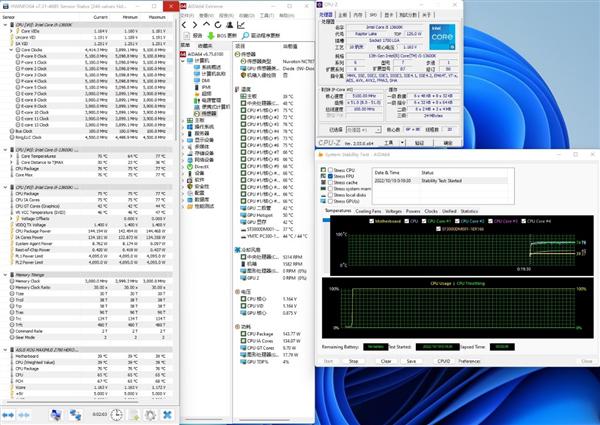
Task: Switch to Cooling Fans tab
Action: (x=367, y=211)
